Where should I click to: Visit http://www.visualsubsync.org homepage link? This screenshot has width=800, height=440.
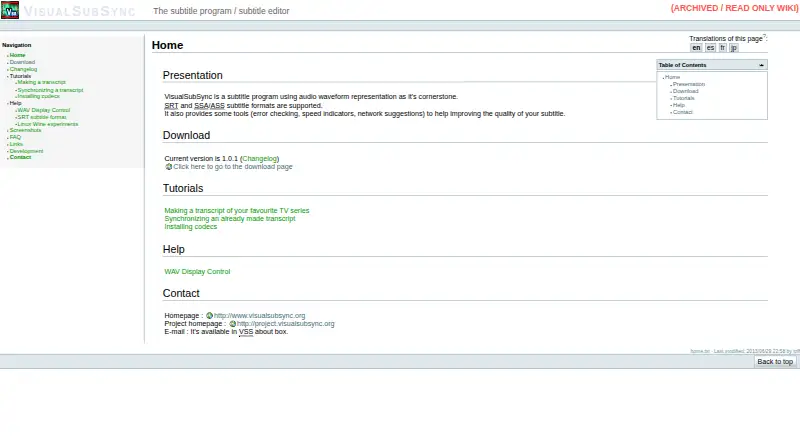[x=259, y=316]
